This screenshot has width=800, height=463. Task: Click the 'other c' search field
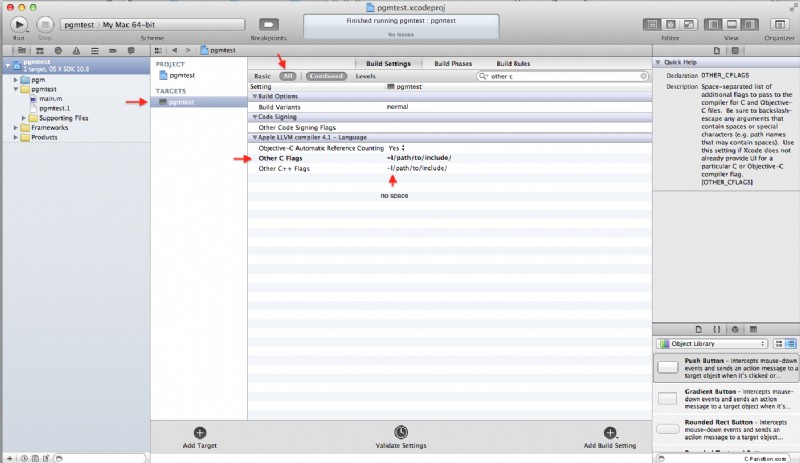[x=560, y=76]
